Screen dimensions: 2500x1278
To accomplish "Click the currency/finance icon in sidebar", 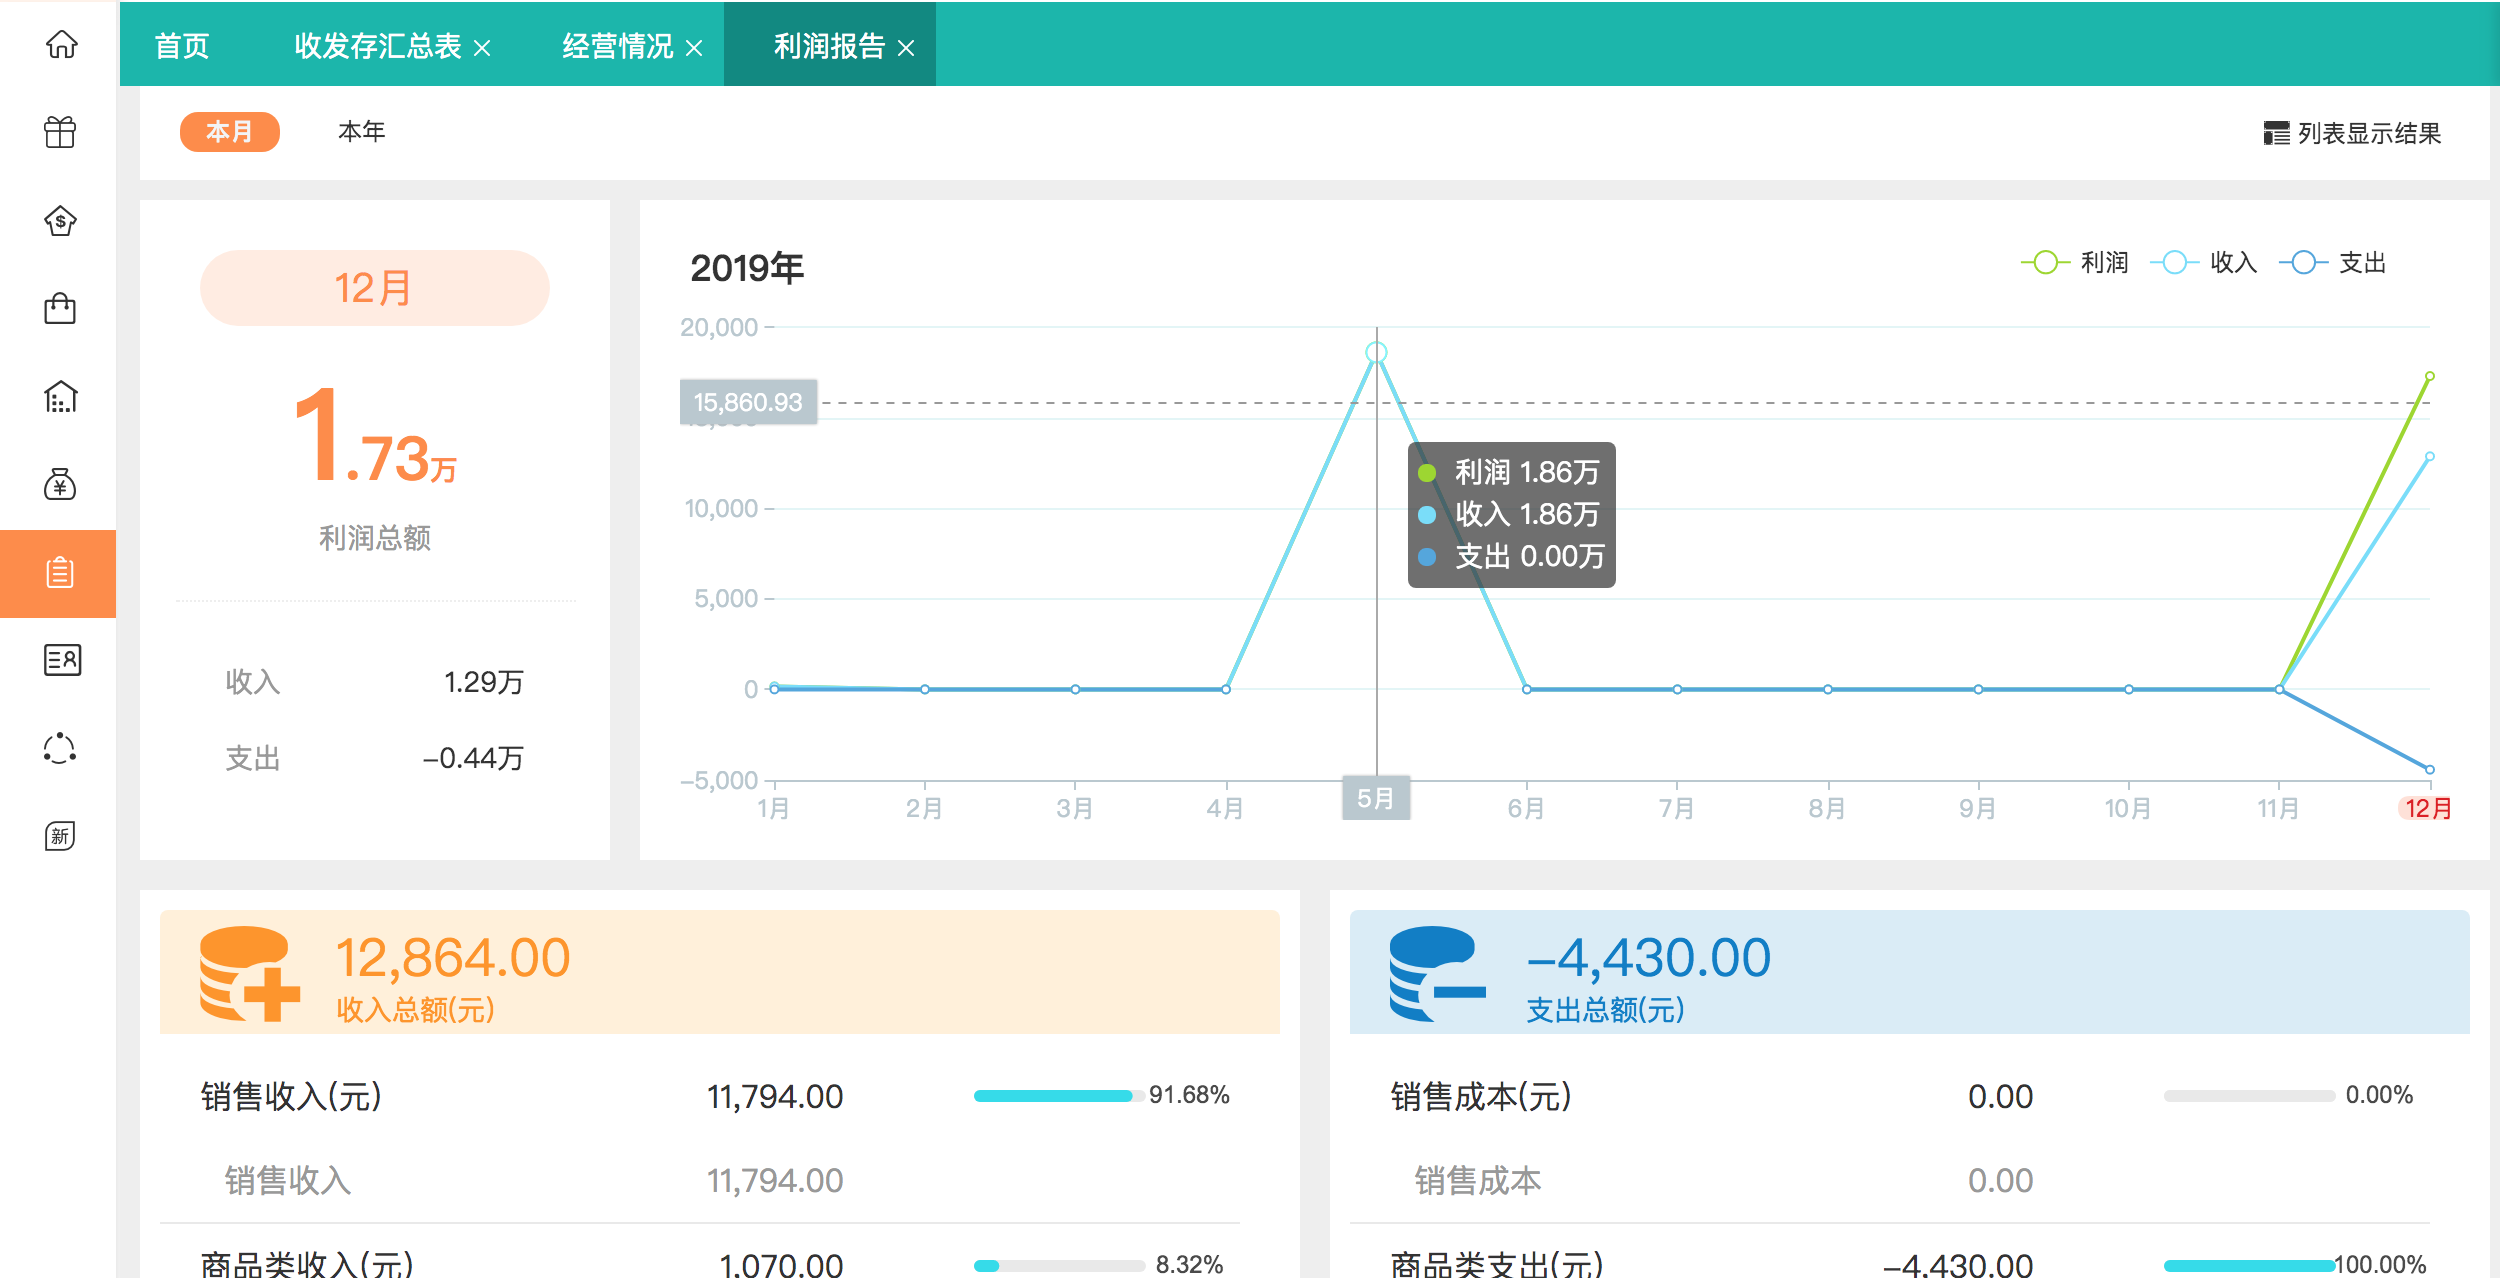I will click(x=60, y=484).
